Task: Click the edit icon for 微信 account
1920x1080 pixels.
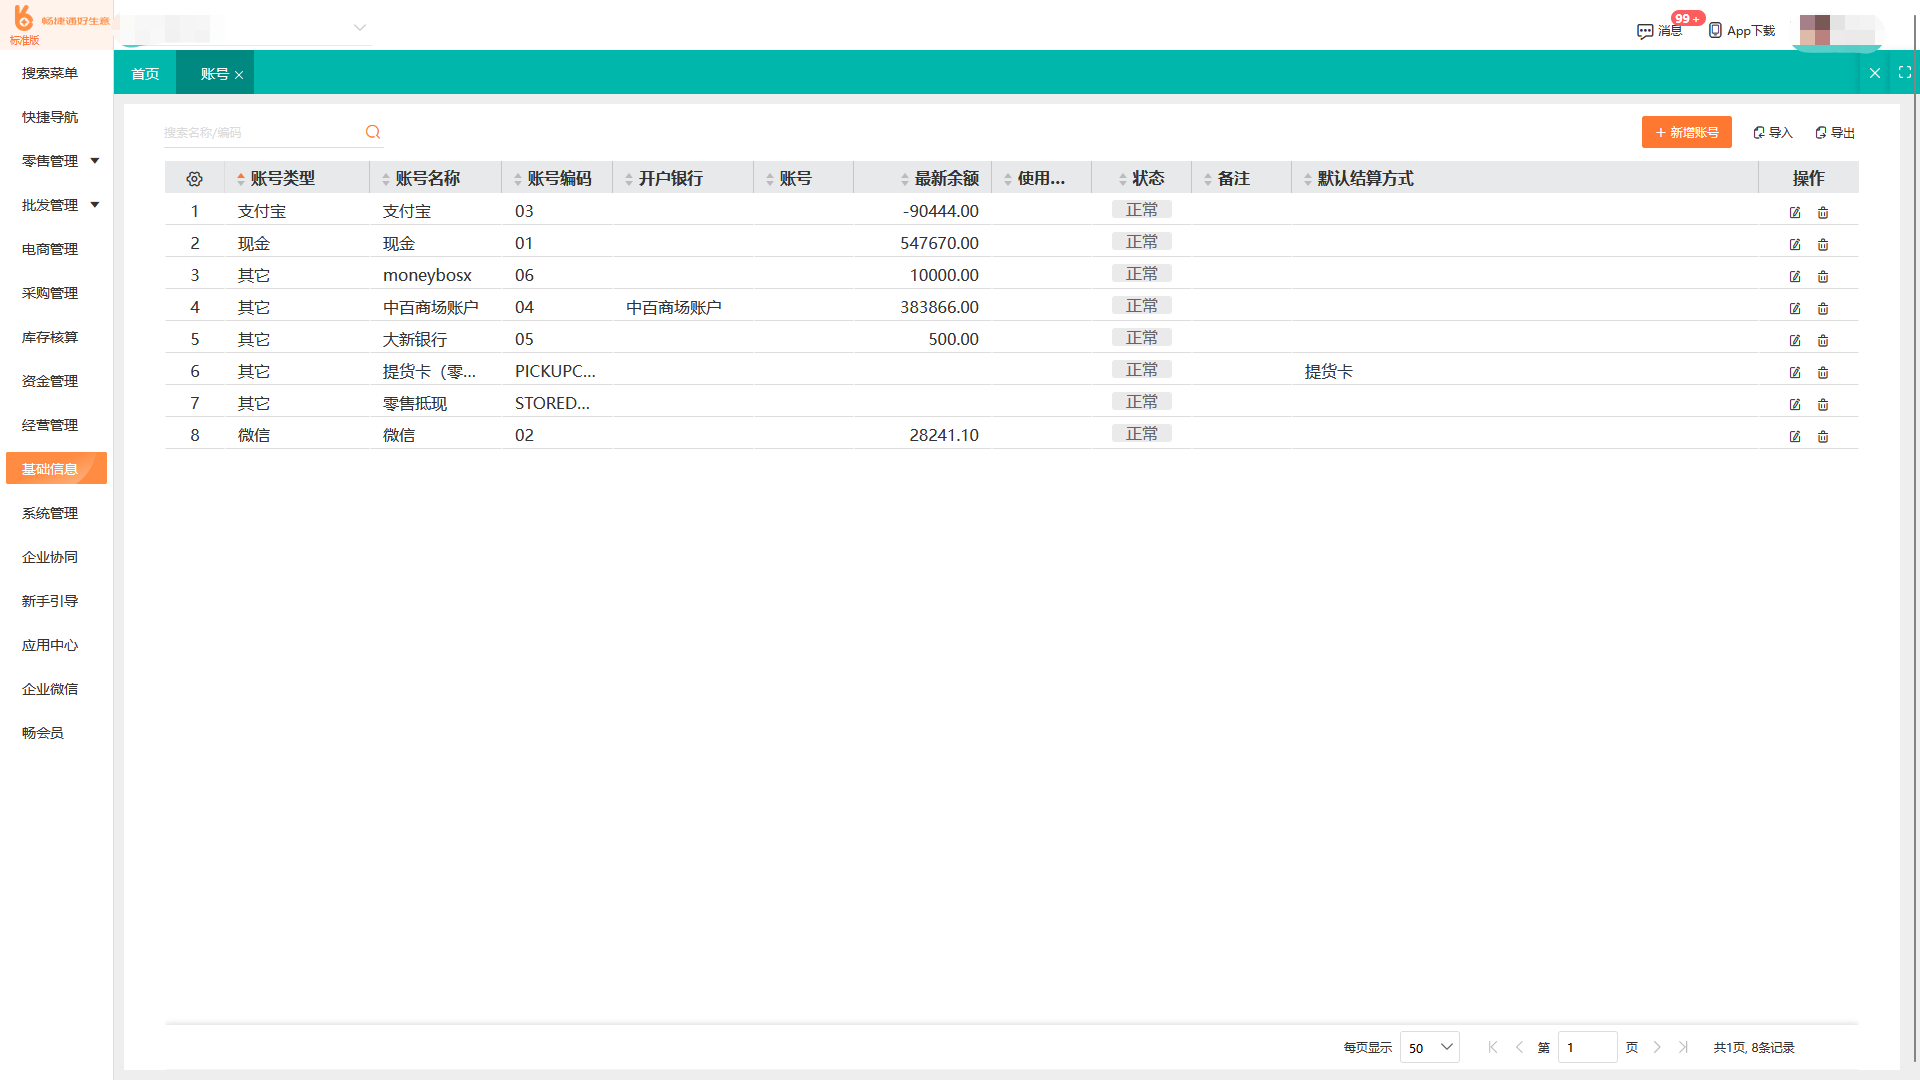Action: [x=1796, y=434]
